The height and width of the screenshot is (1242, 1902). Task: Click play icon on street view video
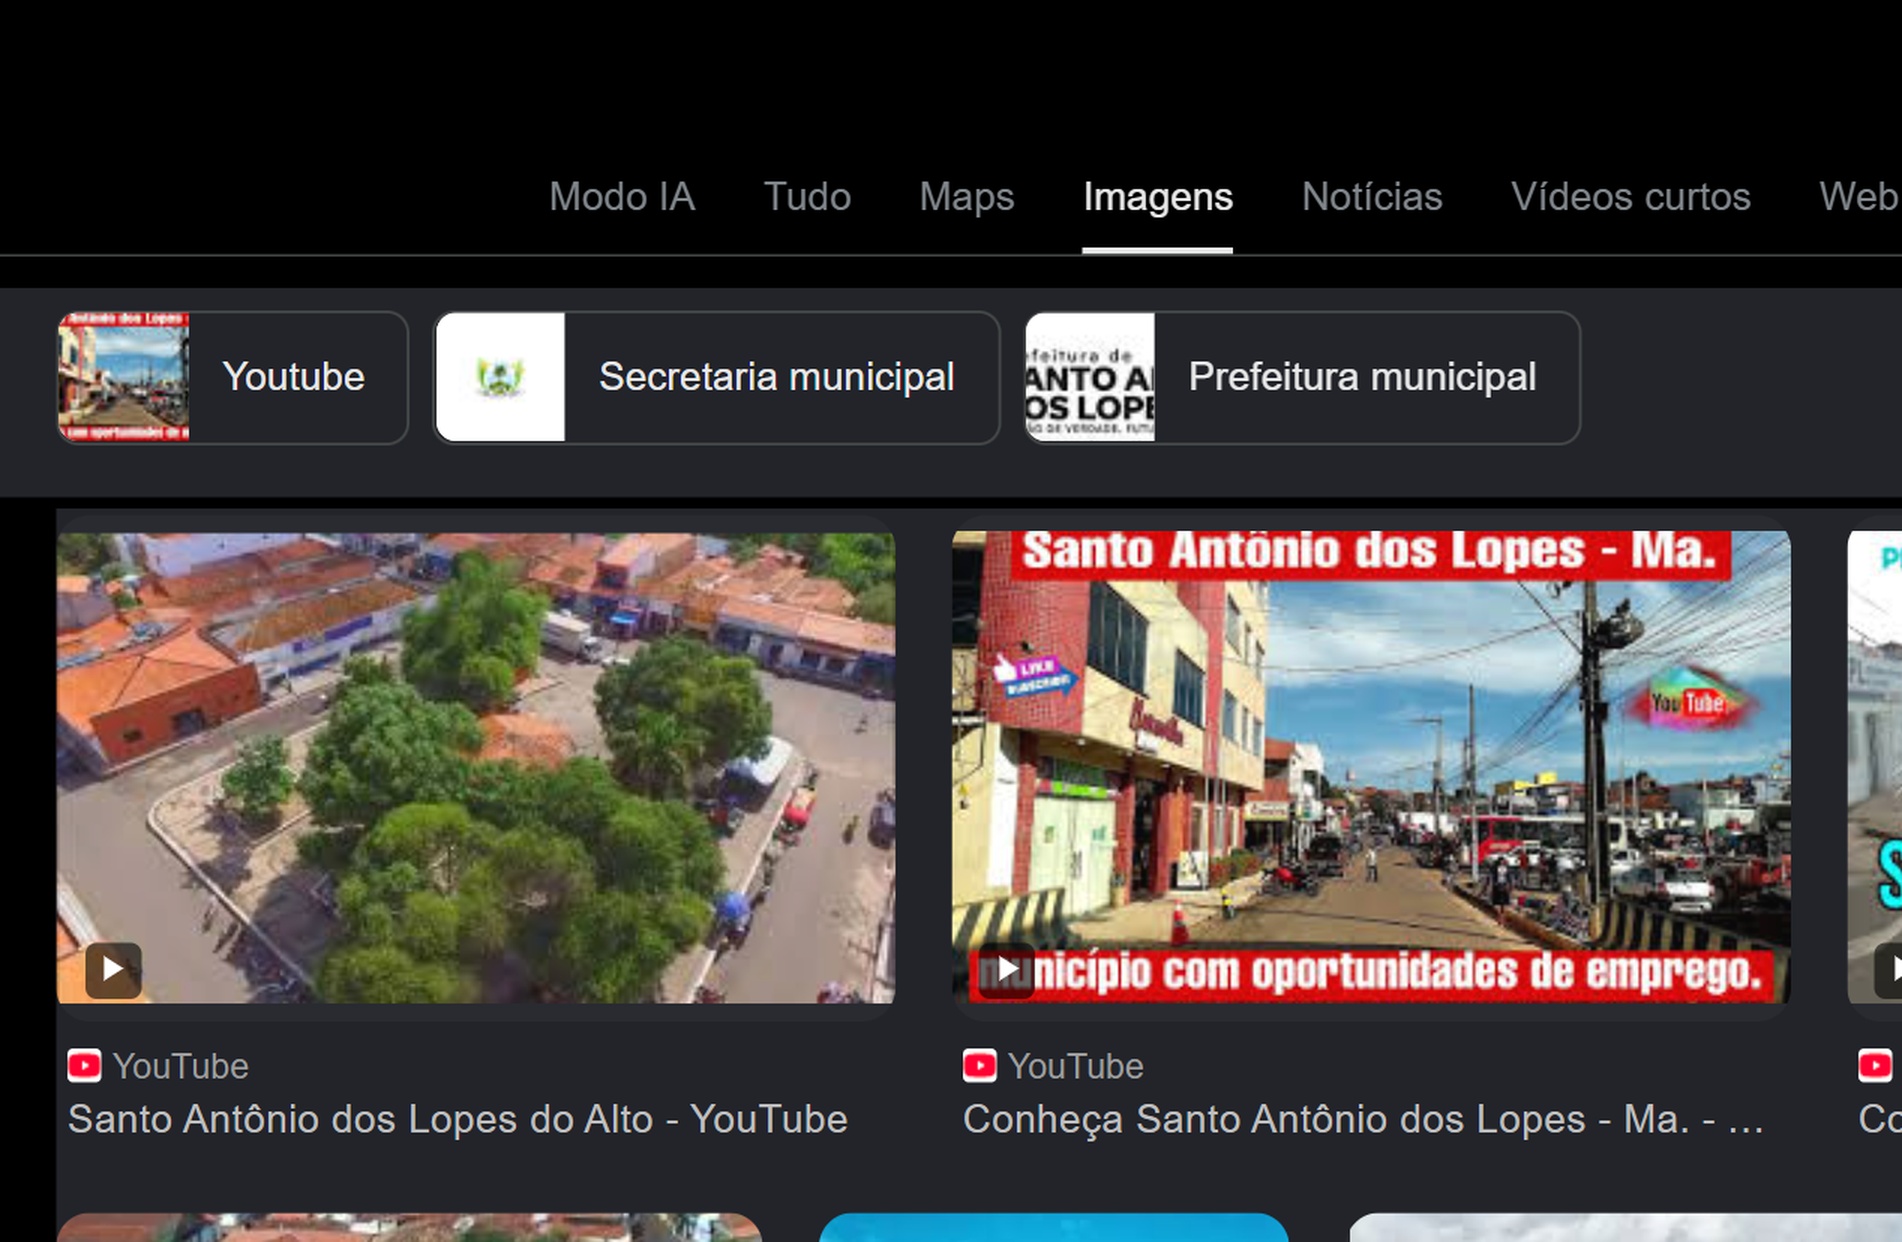(1007, 969)
